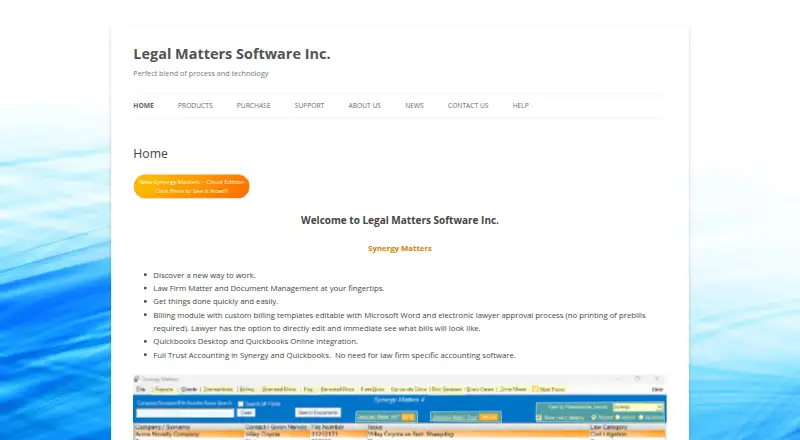
Task: Click the 'Perfect blend of process and technology' tagline
Action: click(x=201, y=74)
